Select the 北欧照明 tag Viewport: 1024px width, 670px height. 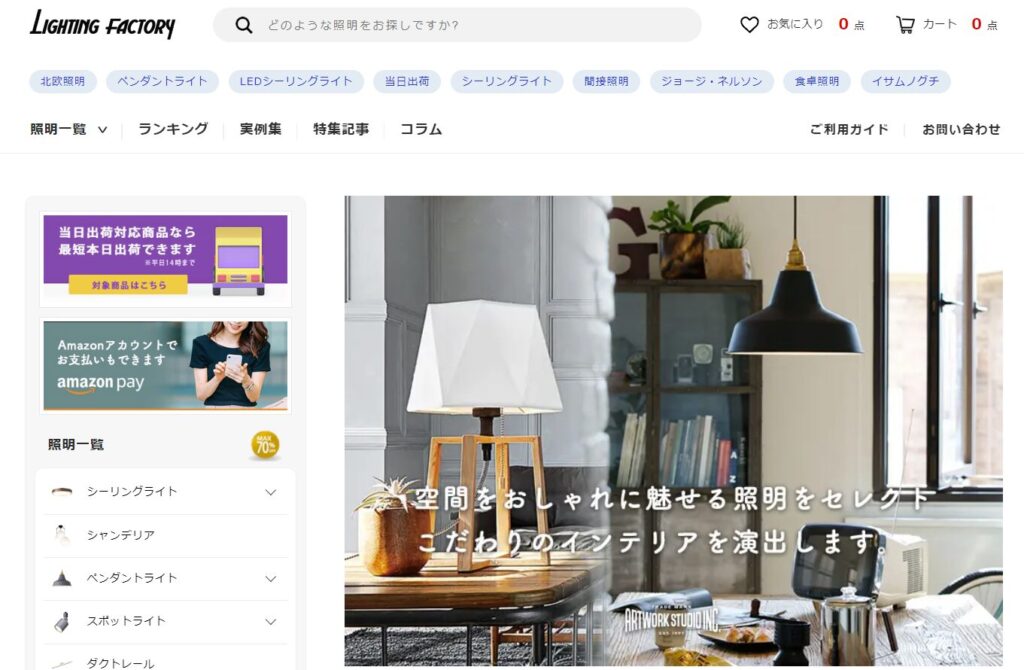(63, 82)
